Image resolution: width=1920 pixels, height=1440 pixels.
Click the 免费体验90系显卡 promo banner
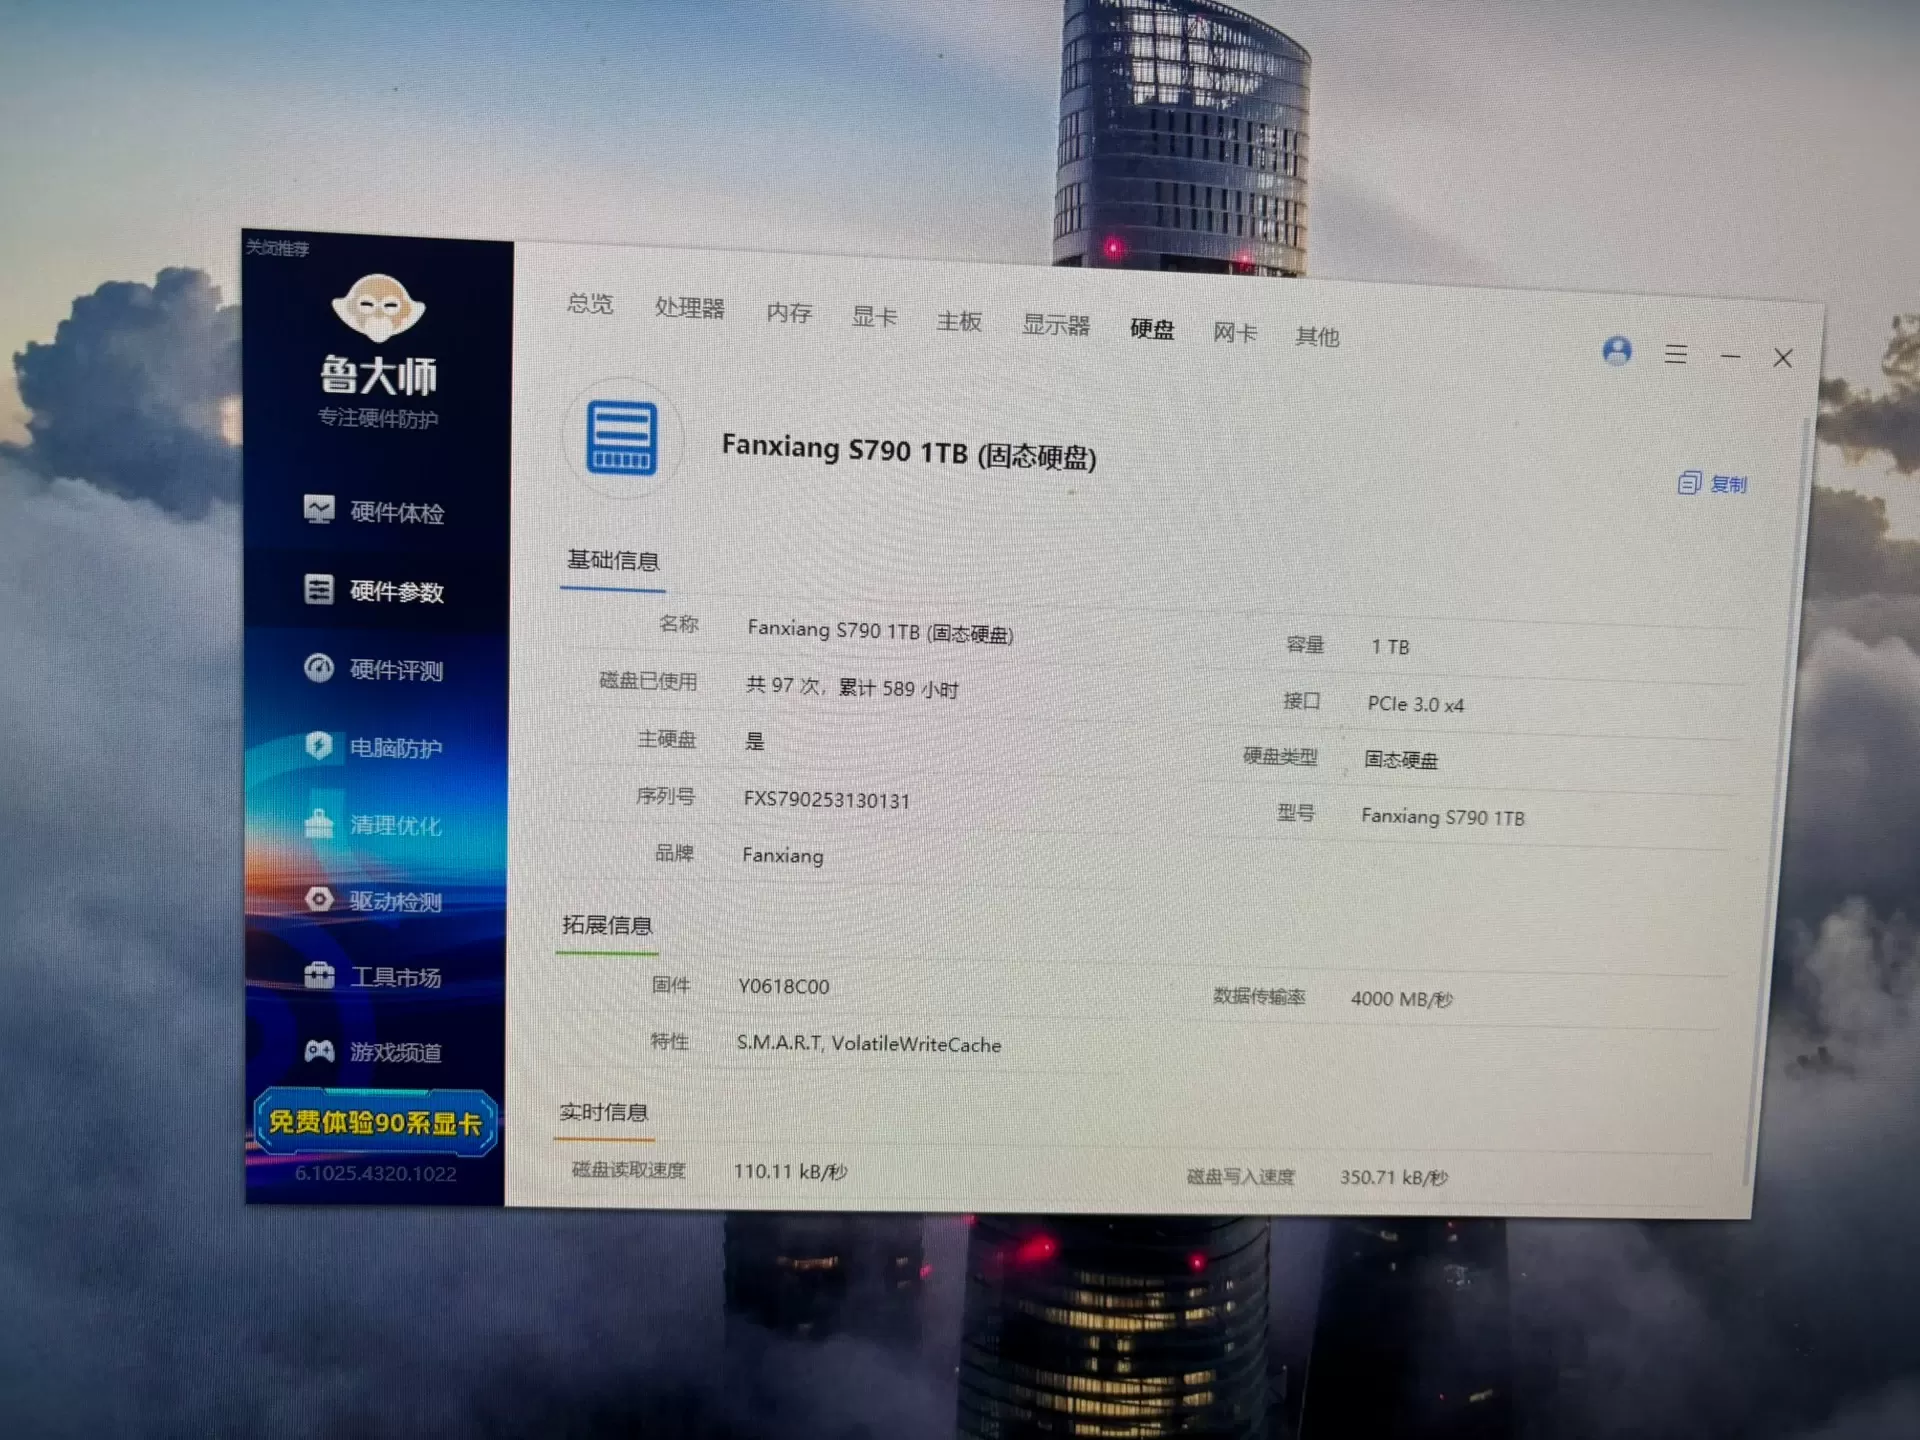click(x=375, y=1122)
